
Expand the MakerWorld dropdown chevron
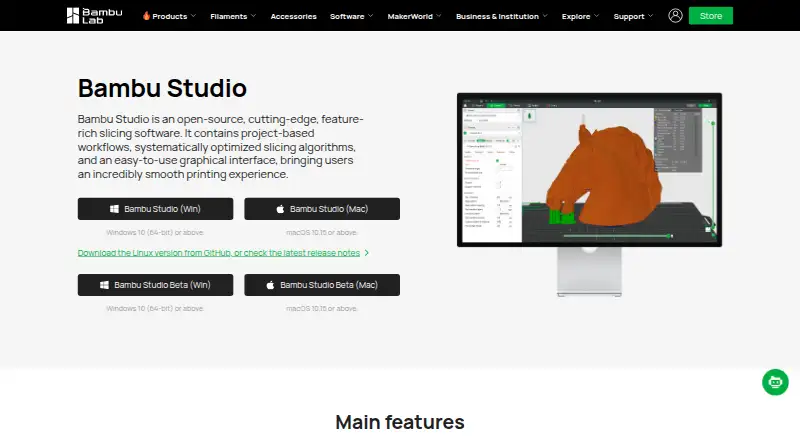coord(439,16)
